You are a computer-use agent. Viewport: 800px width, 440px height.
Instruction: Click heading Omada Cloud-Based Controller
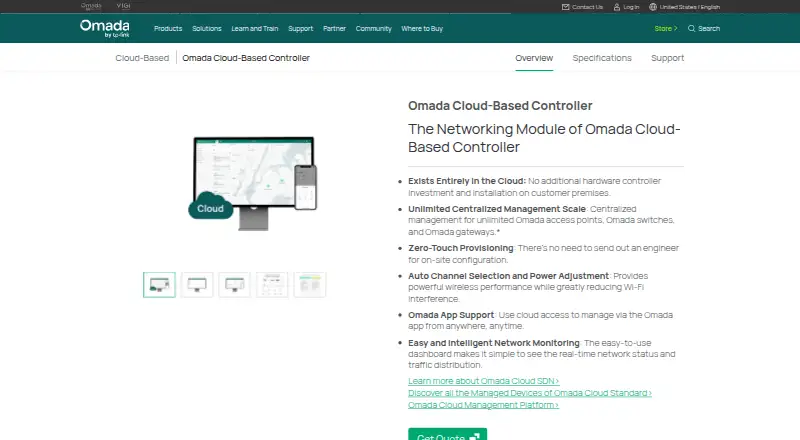coord(500,106)
